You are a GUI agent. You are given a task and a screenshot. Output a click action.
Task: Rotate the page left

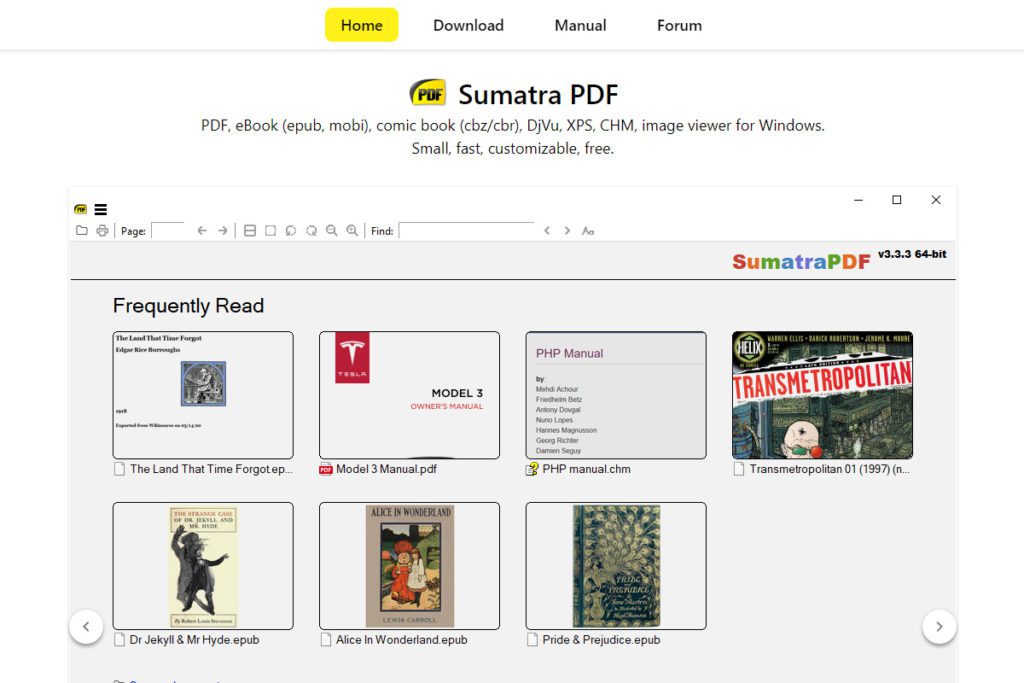point(289,230)
